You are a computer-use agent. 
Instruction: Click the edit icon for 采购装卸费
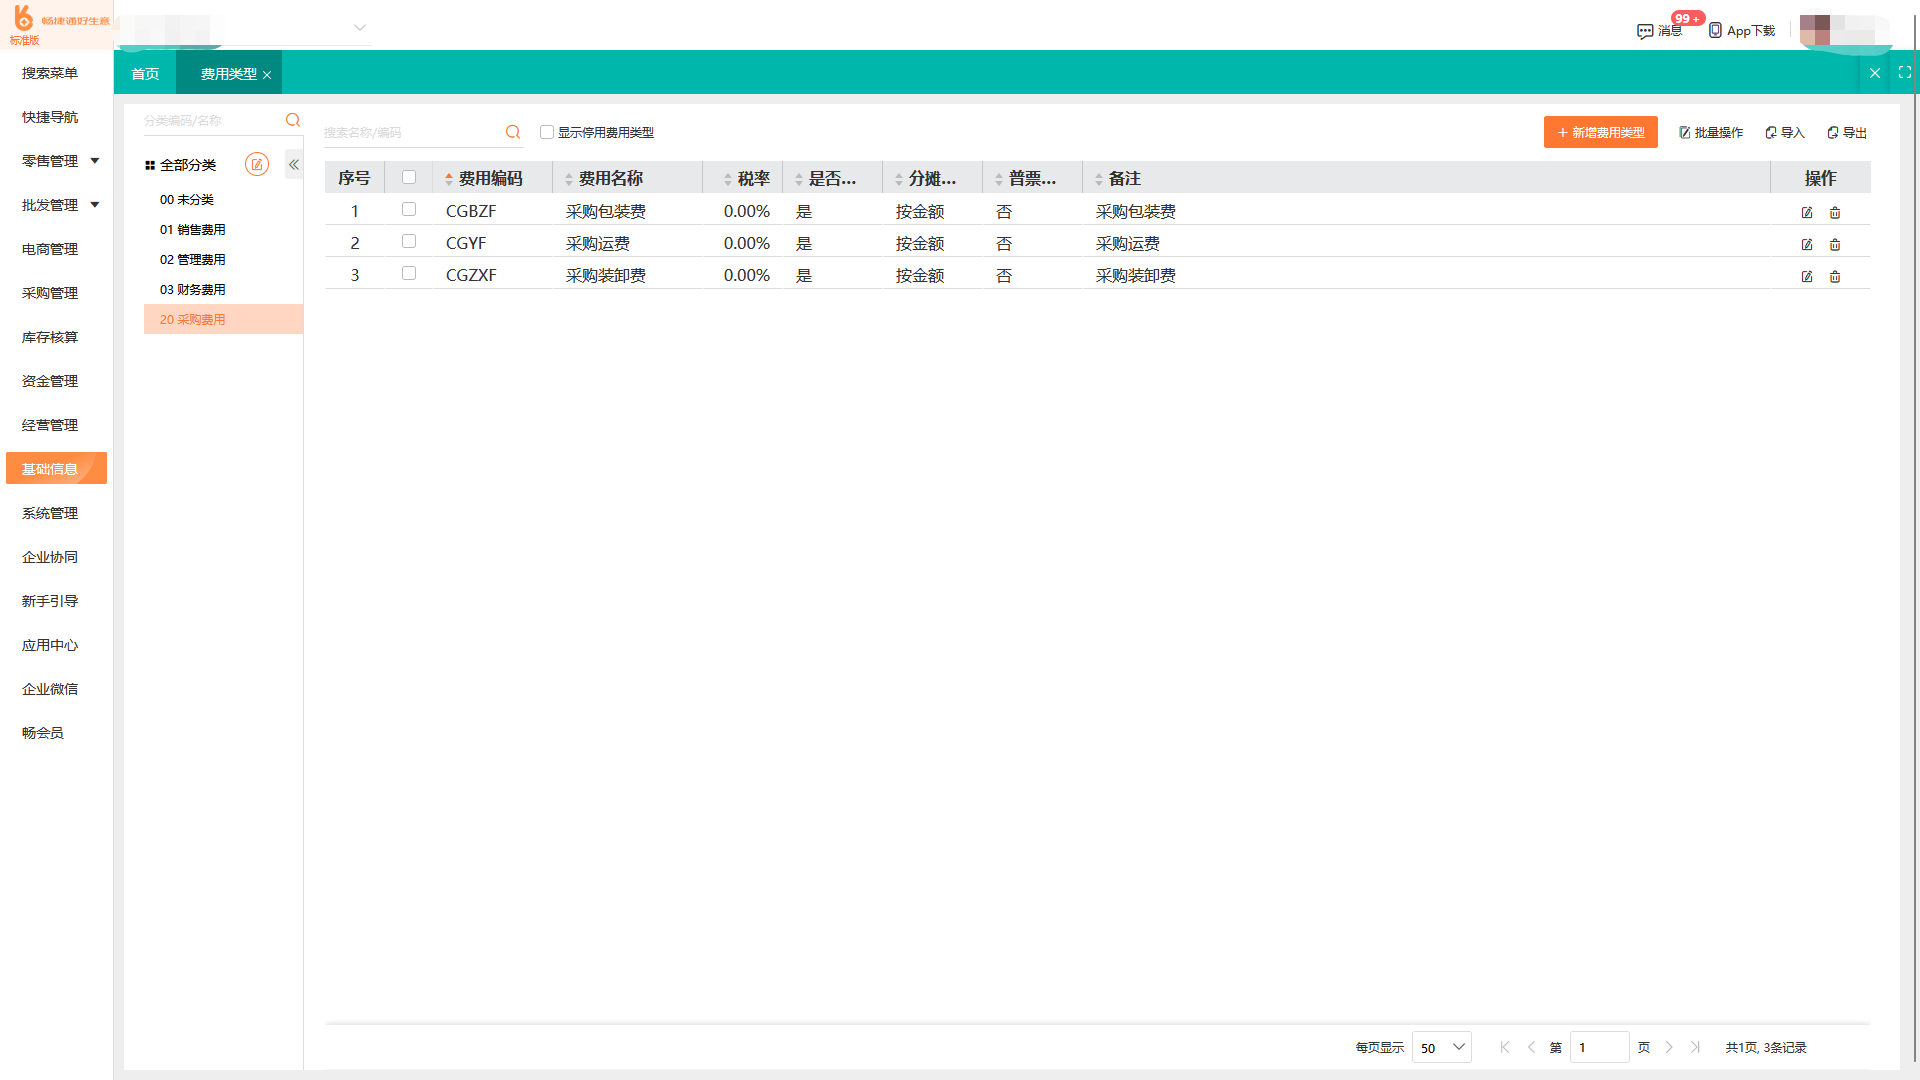tap(1807, 274)
